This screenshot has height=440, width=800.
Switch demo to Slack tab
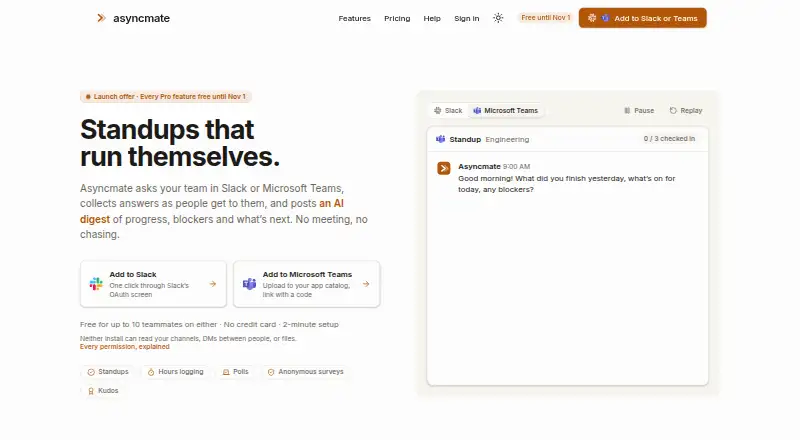pyautogui.click(x=448, y=110)
